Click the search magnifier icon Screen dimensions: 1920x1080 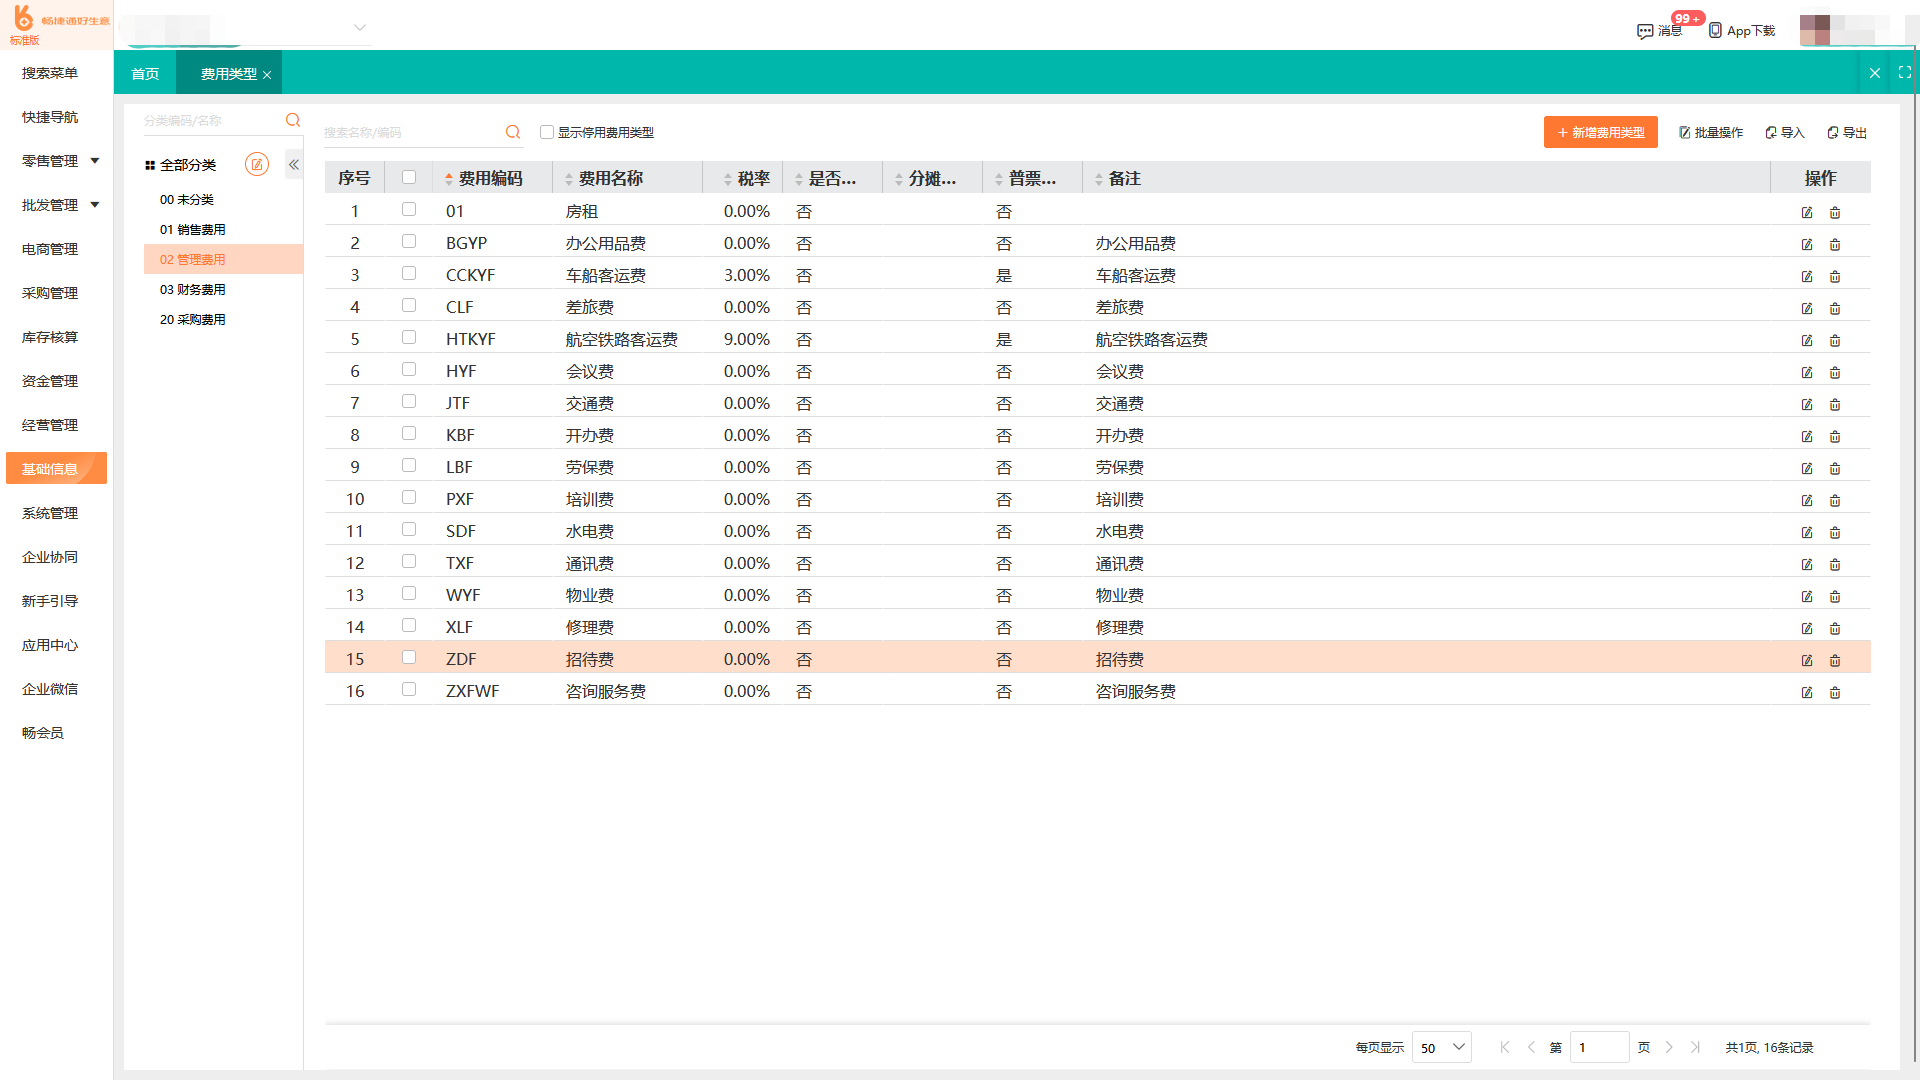[x=516, y=131]
